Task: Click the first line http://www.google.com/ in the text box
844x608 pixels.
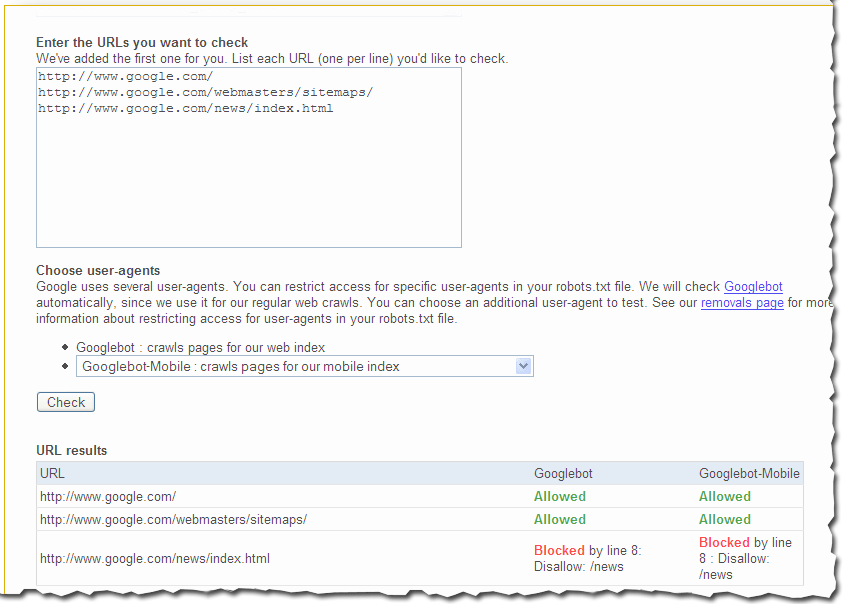Action: pyautogui.click(x=125, y=76)
